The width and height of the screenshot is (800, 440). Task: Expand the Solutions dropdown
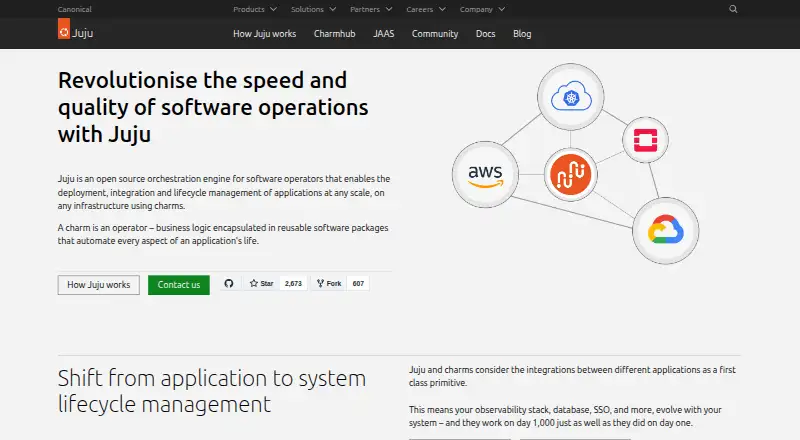point(313,9)
